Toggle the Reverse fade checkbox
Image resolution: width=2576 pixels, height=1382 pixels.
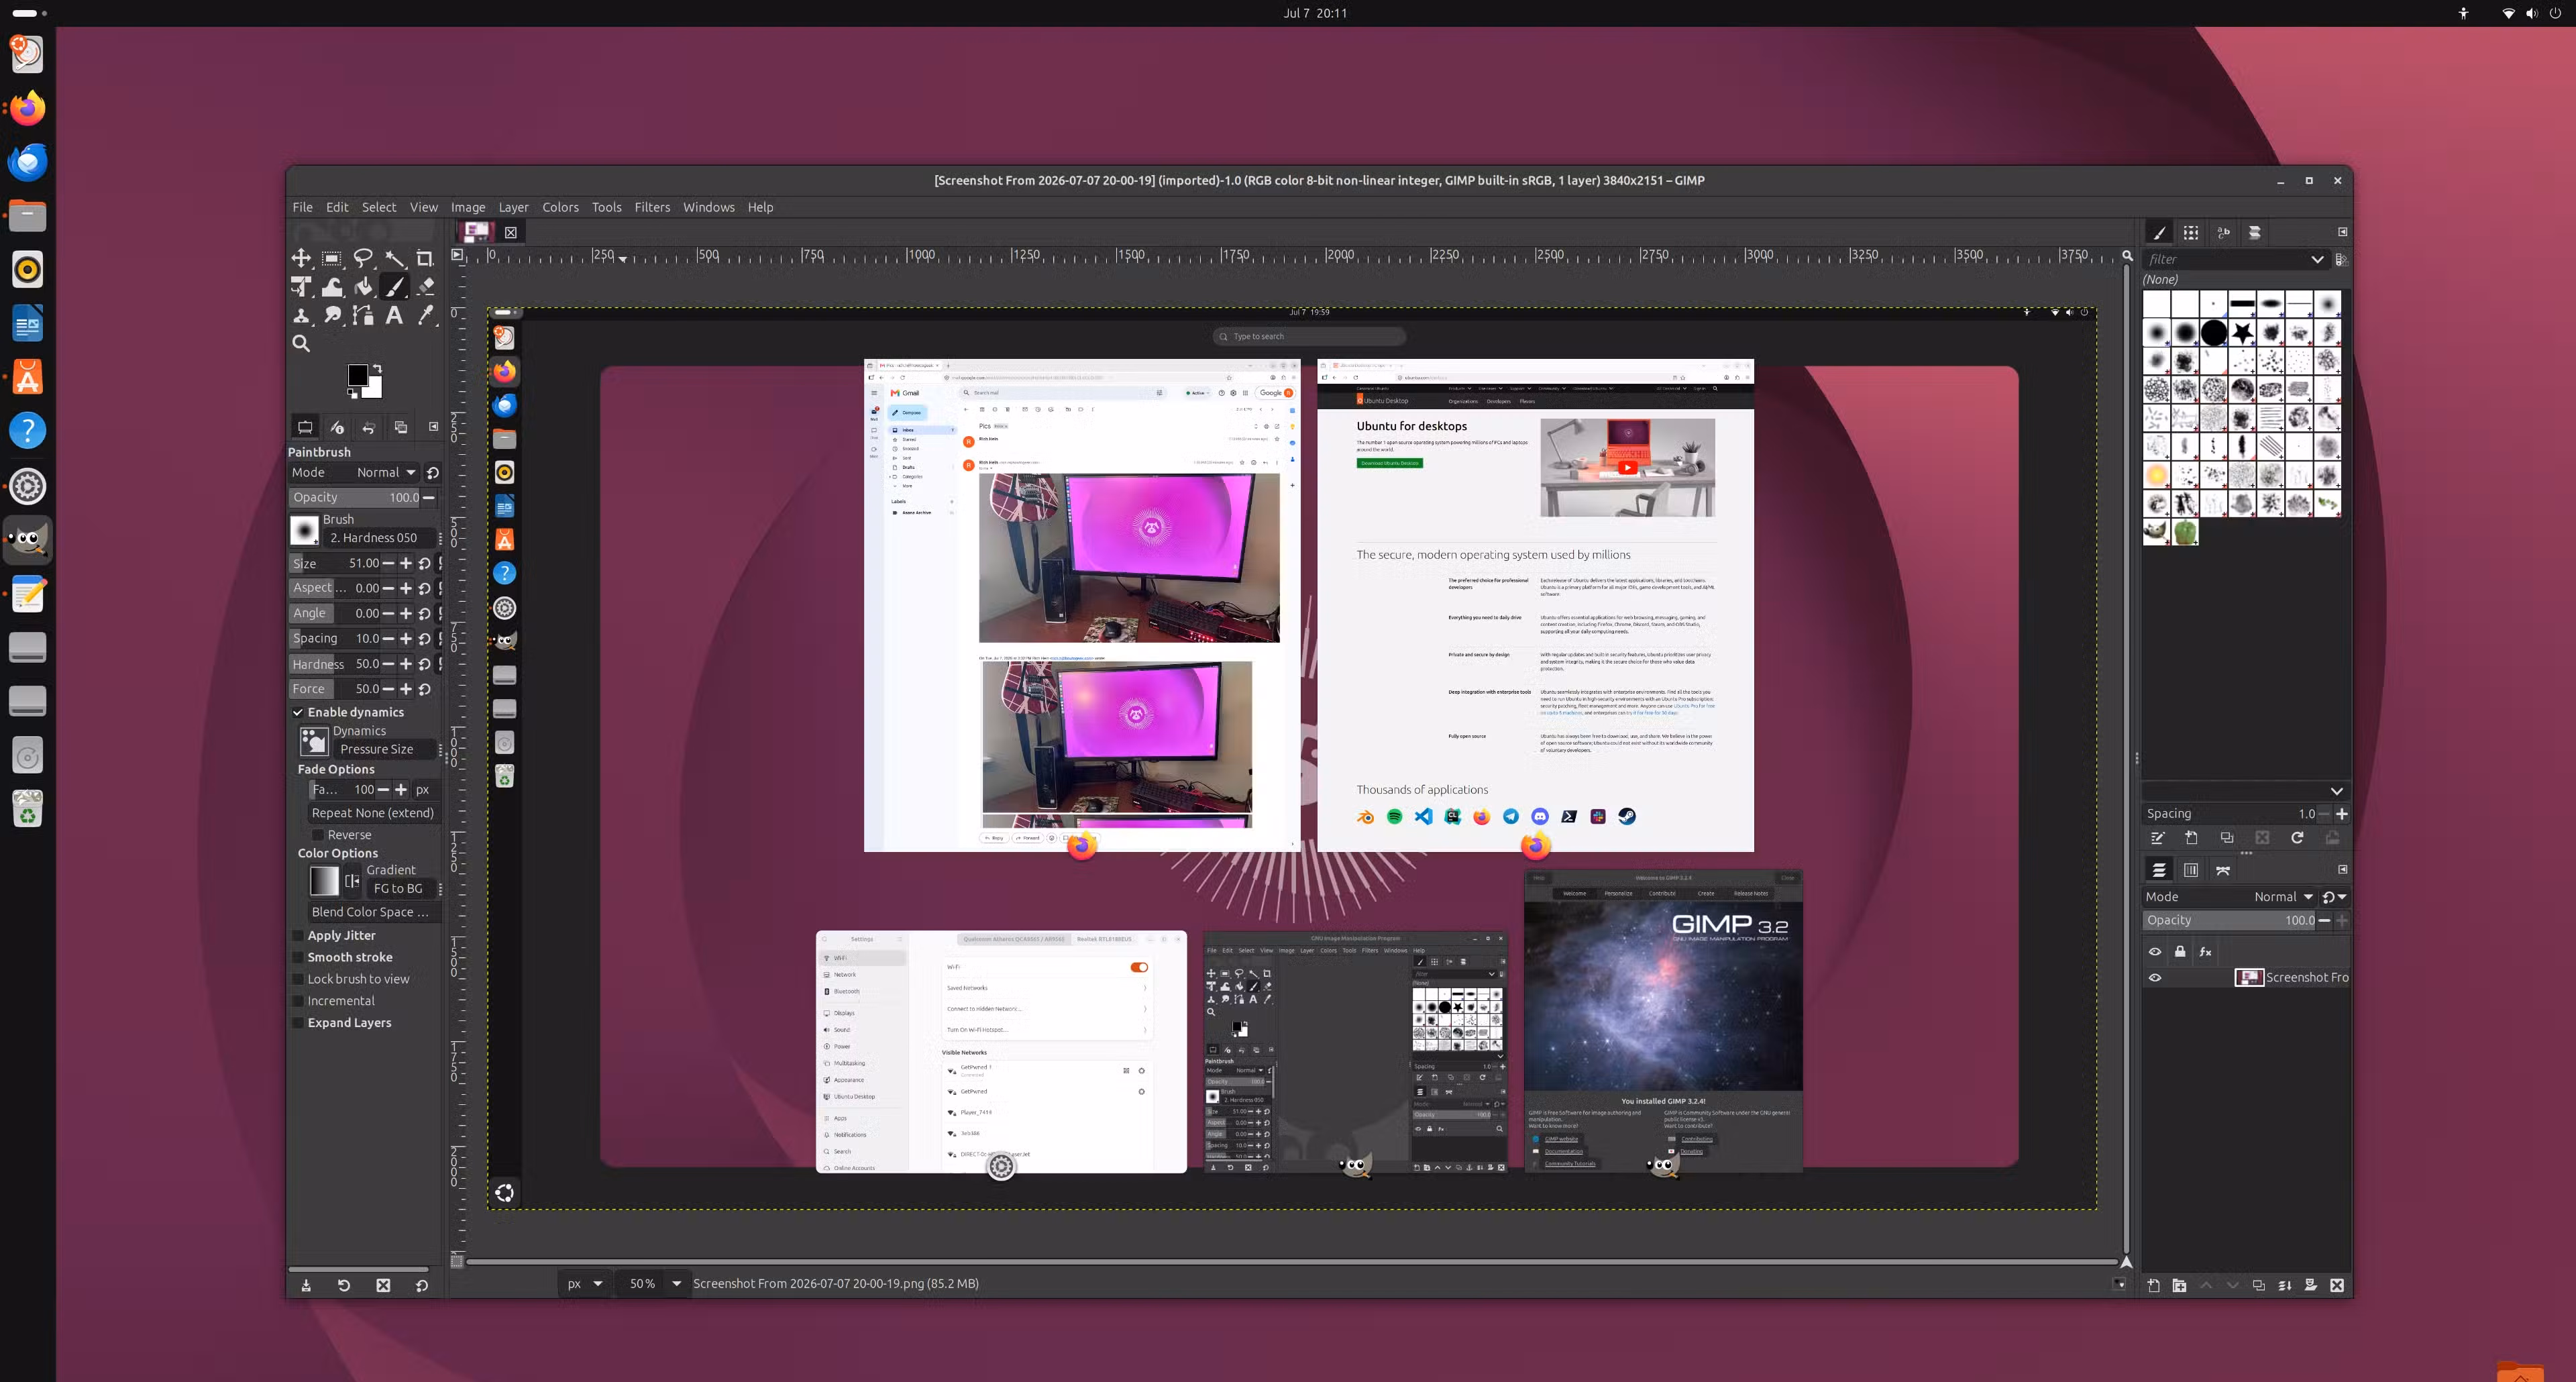tap(318, 835)
